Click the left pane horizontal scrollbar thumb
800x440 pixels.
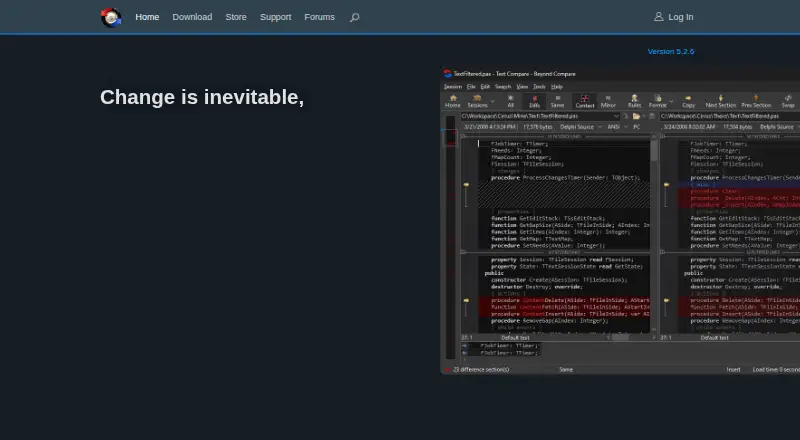(620, 337)
